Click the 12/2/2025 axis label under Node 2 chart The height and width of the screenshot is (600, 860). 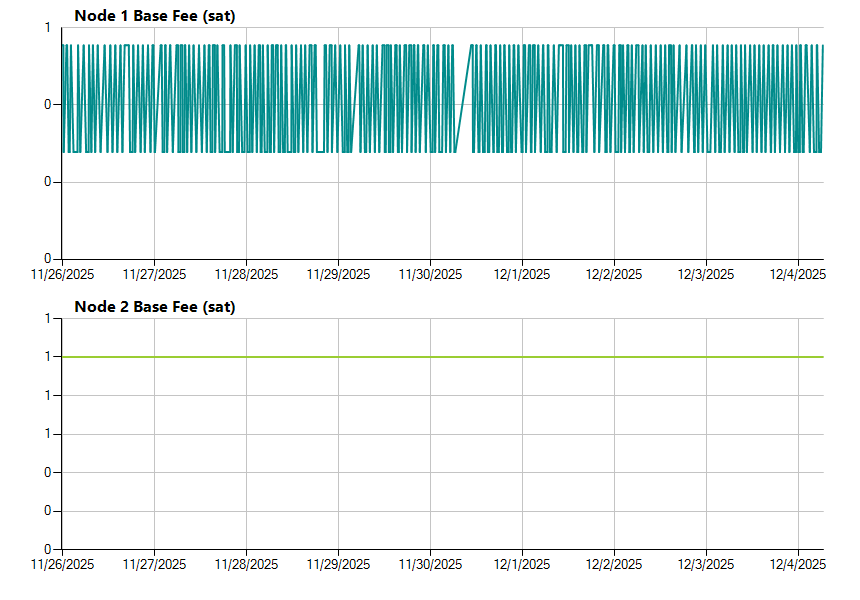(x=614, y=565)
